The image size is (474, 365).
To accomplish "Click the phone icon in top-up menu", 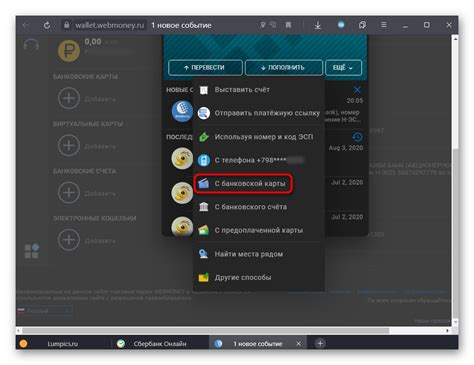I will coord(204,160).
